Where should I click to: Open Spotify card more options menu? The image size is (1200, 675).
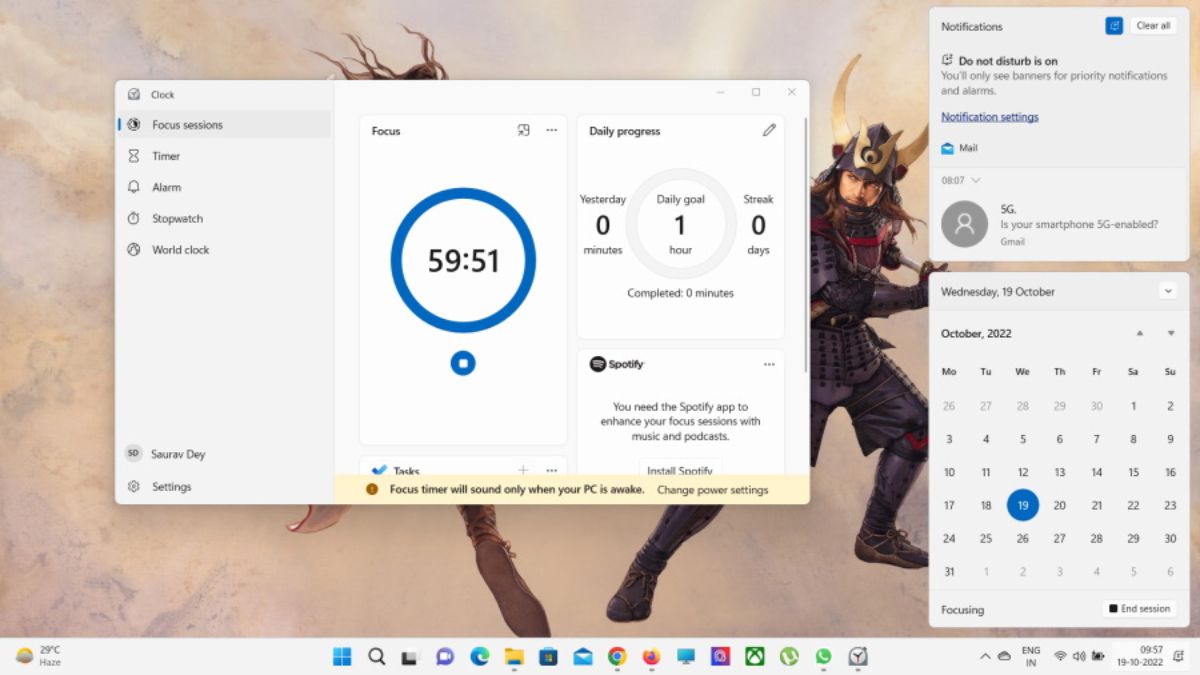(x=769, y=365)
